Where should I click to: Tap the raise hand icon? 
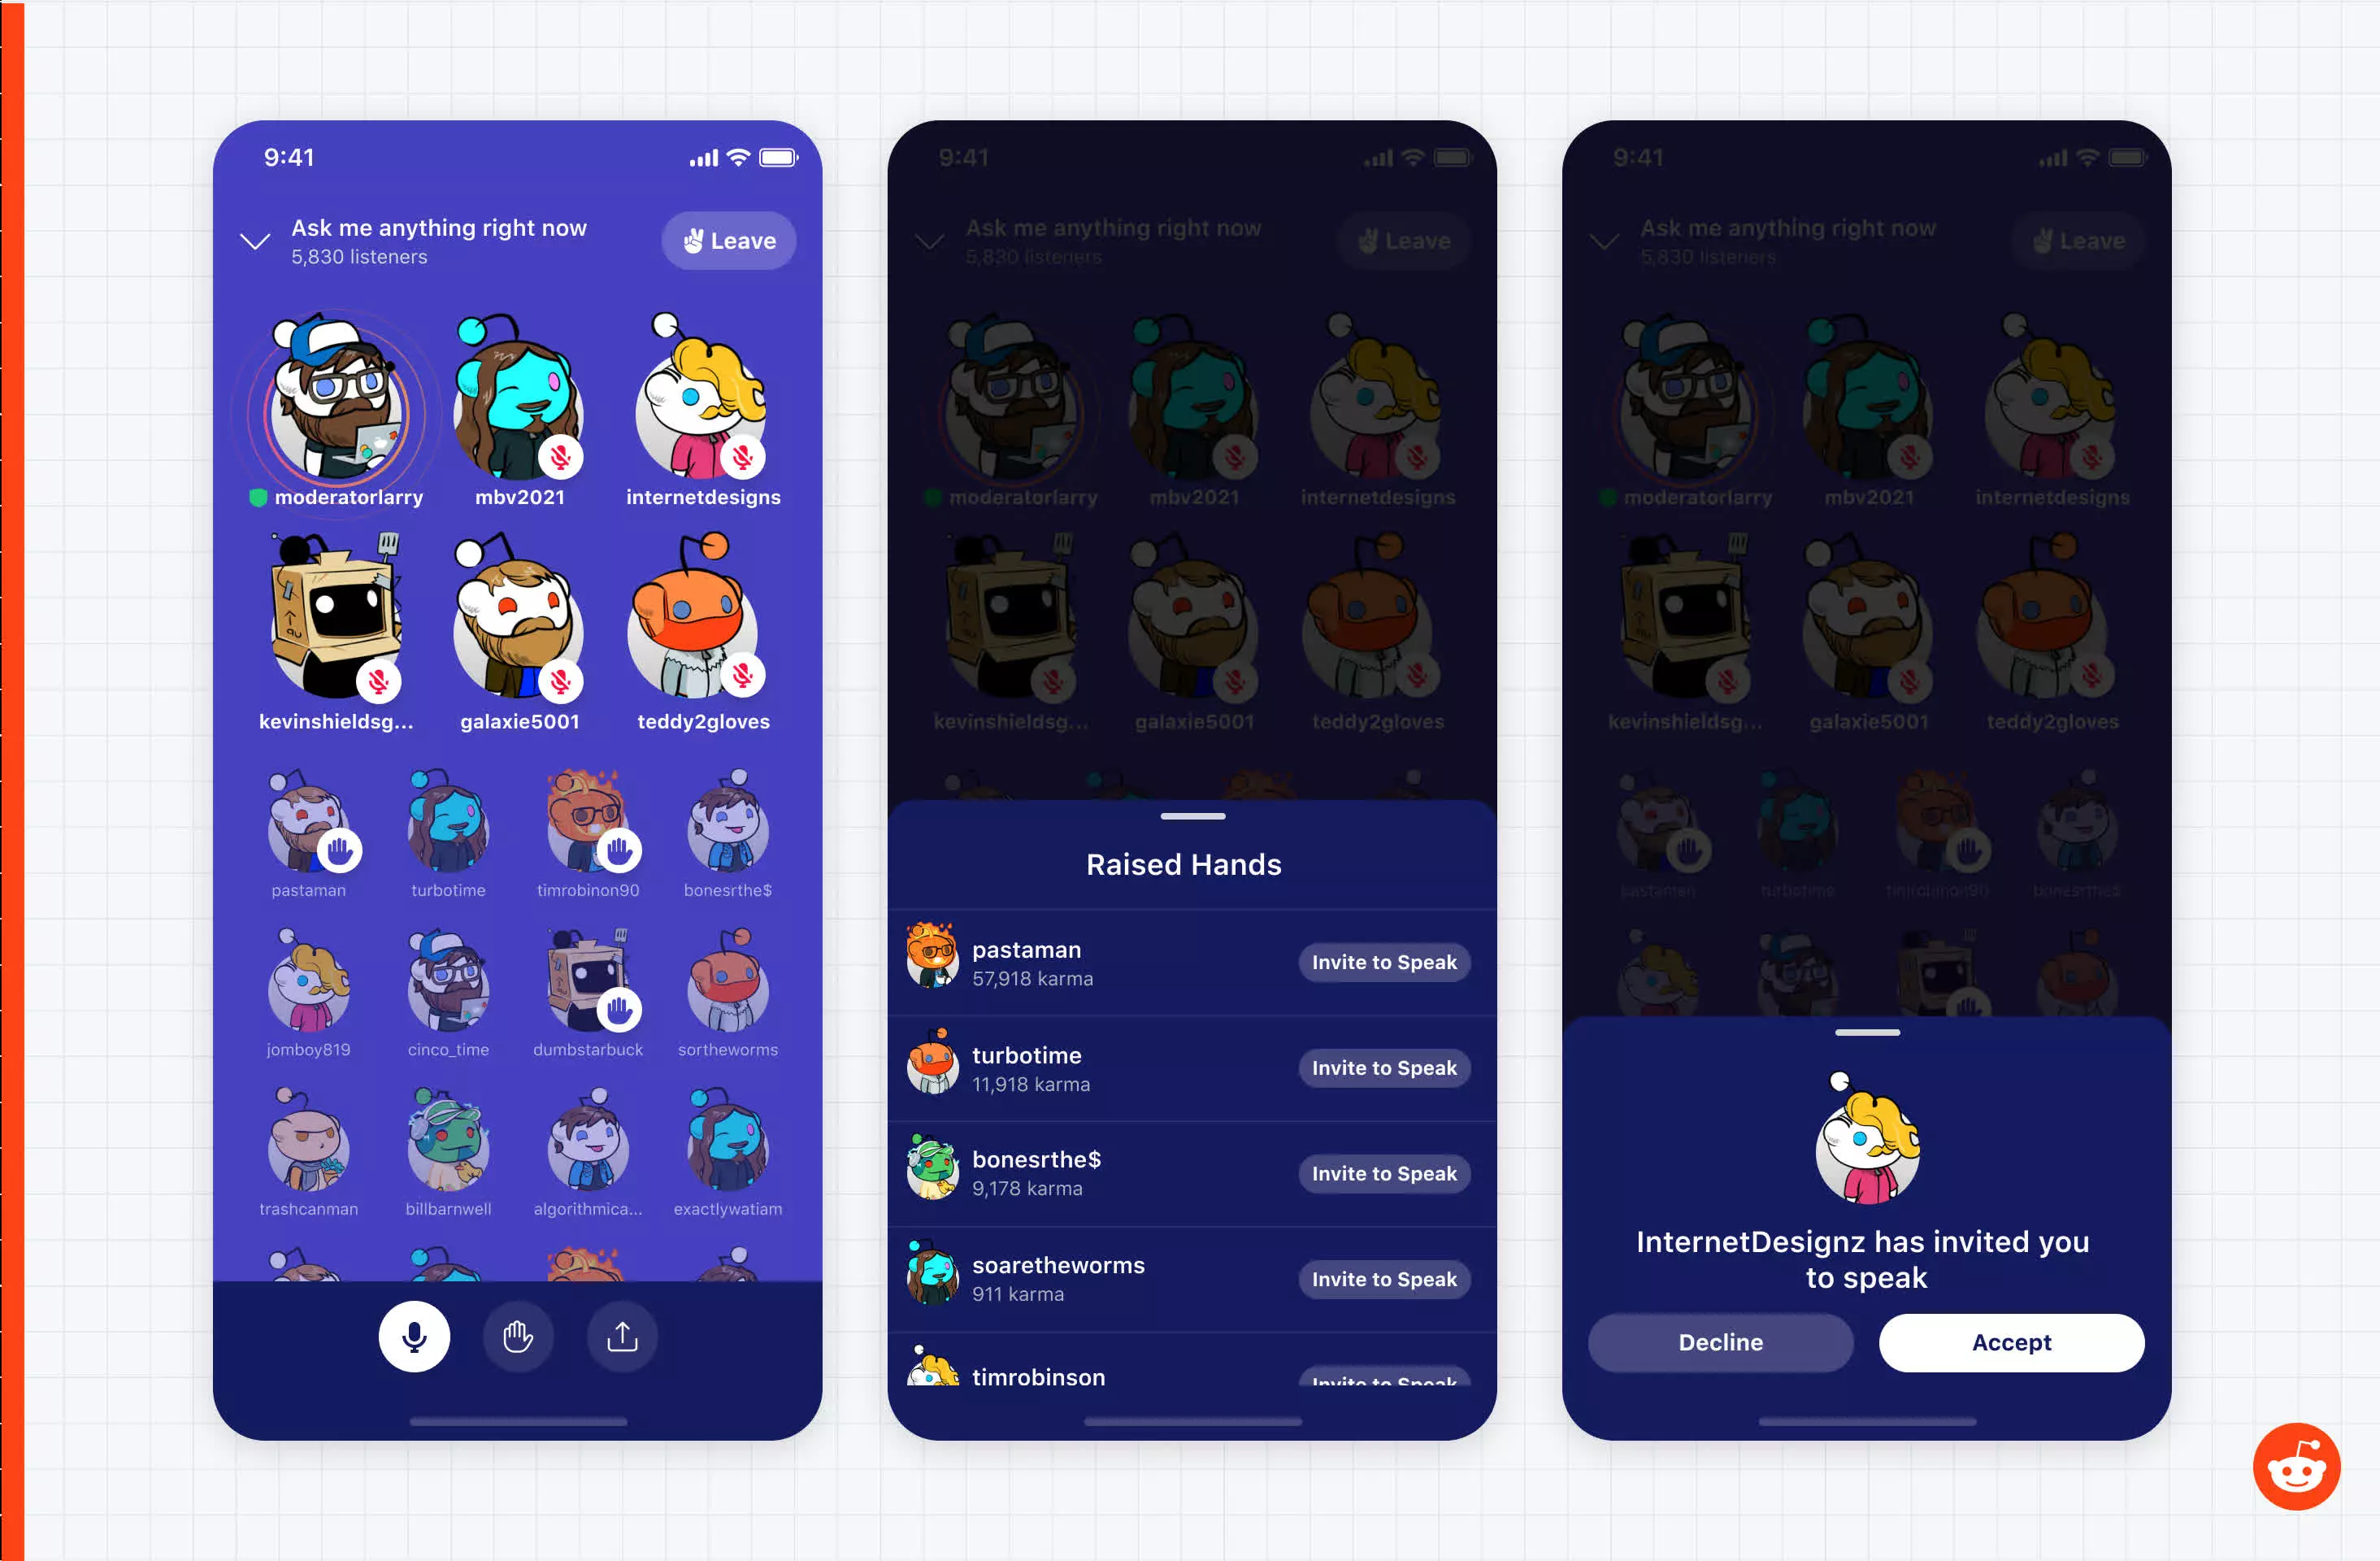(517, 1338)
